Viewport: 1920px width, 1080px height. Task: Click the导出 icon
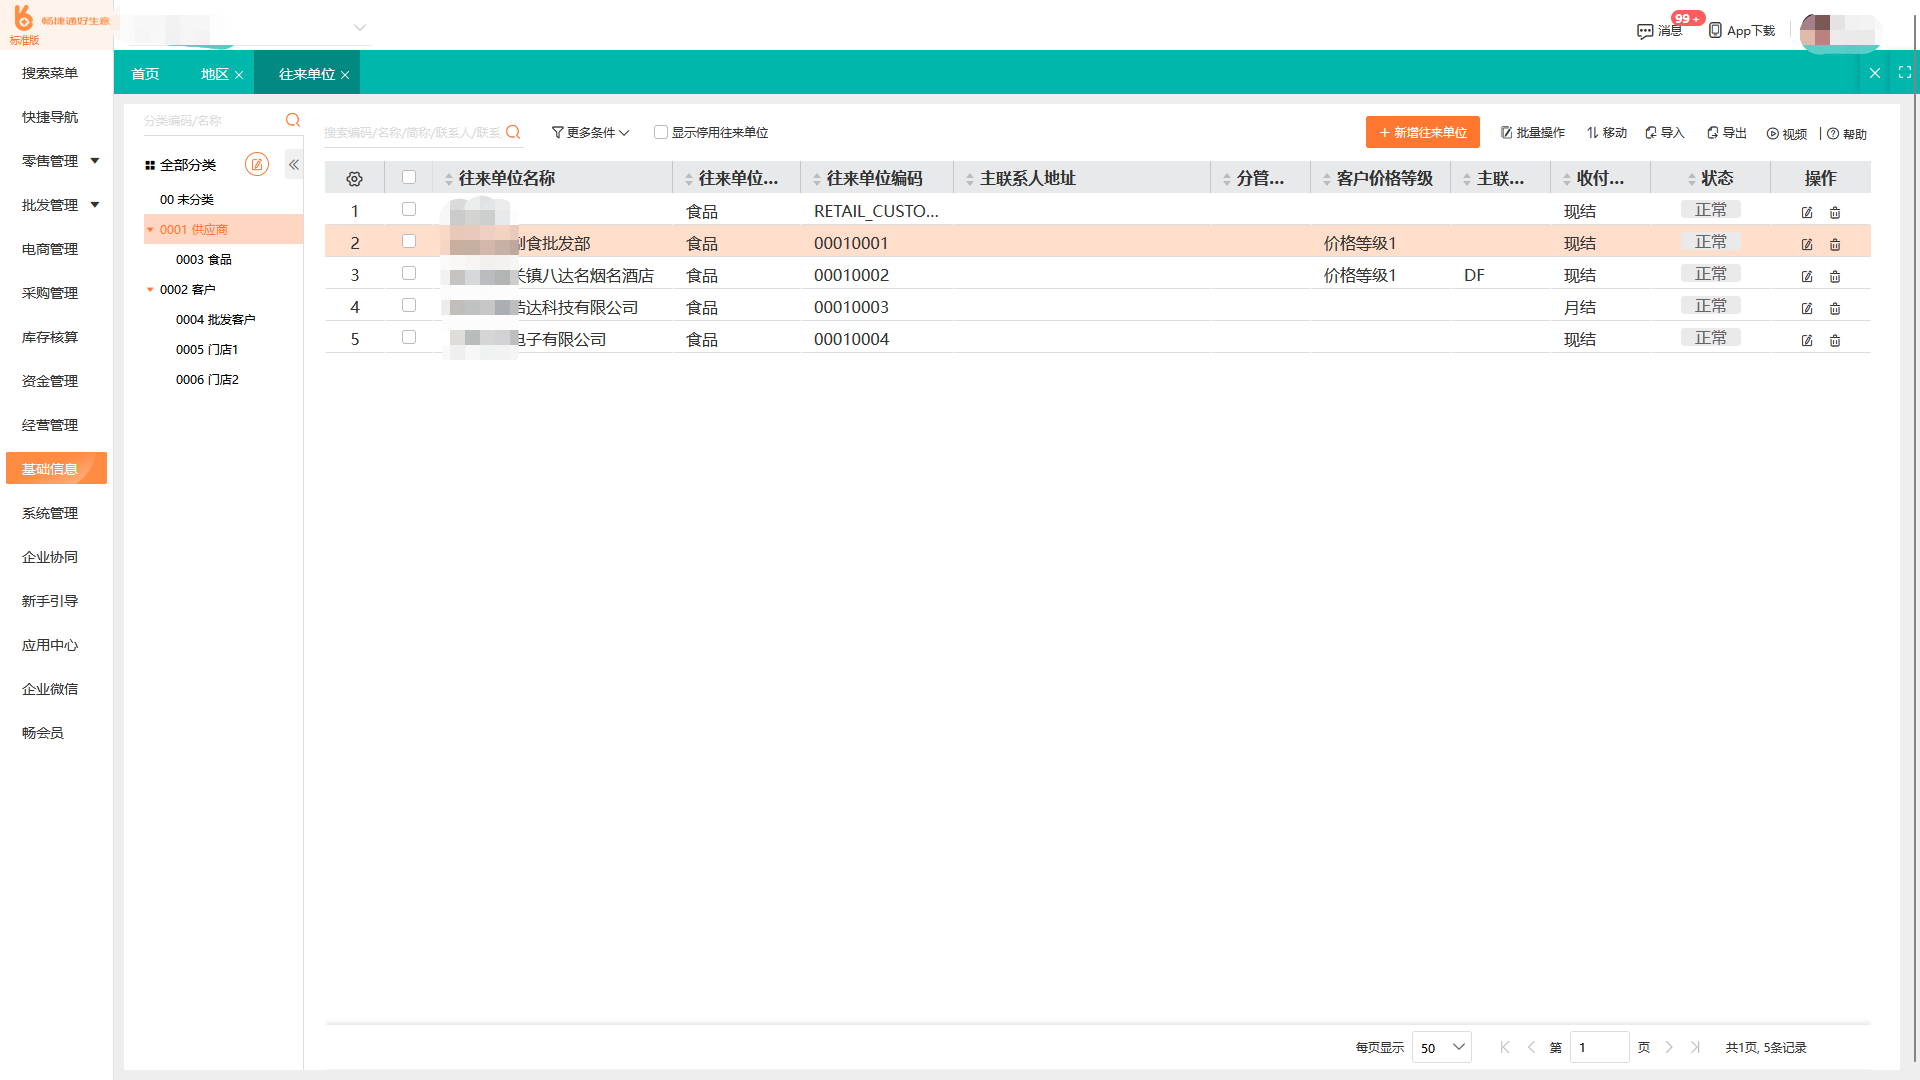click(1727, 132)
